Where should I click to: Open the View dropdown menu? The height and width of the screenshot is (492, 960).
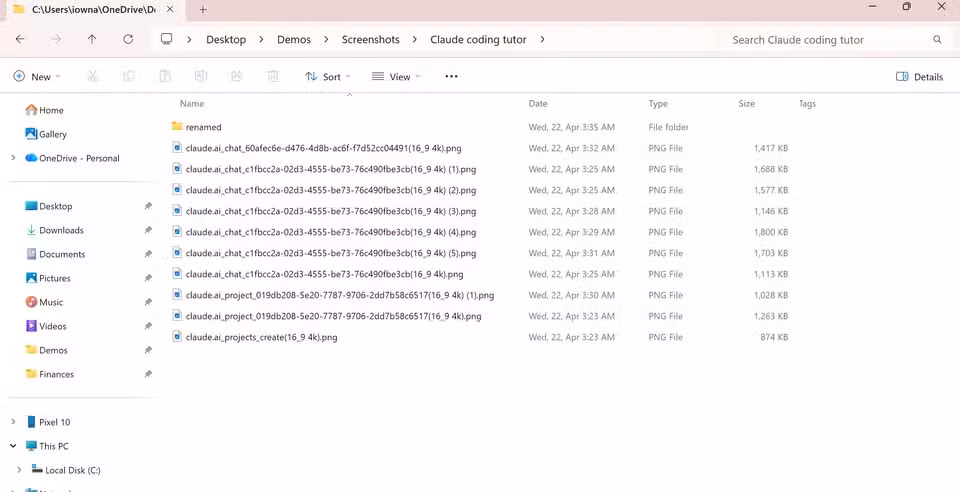pyautogui.click(x=397, y=76)
